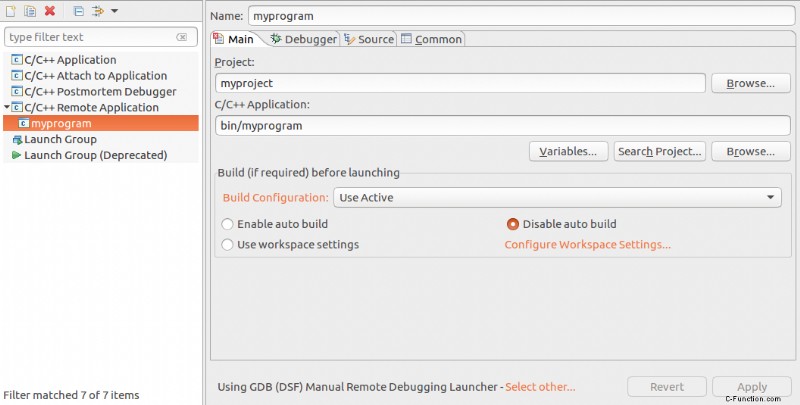Screen dimensions: 800x405
Task: Click the Search Project... button
Action: (x=659, y=151)
